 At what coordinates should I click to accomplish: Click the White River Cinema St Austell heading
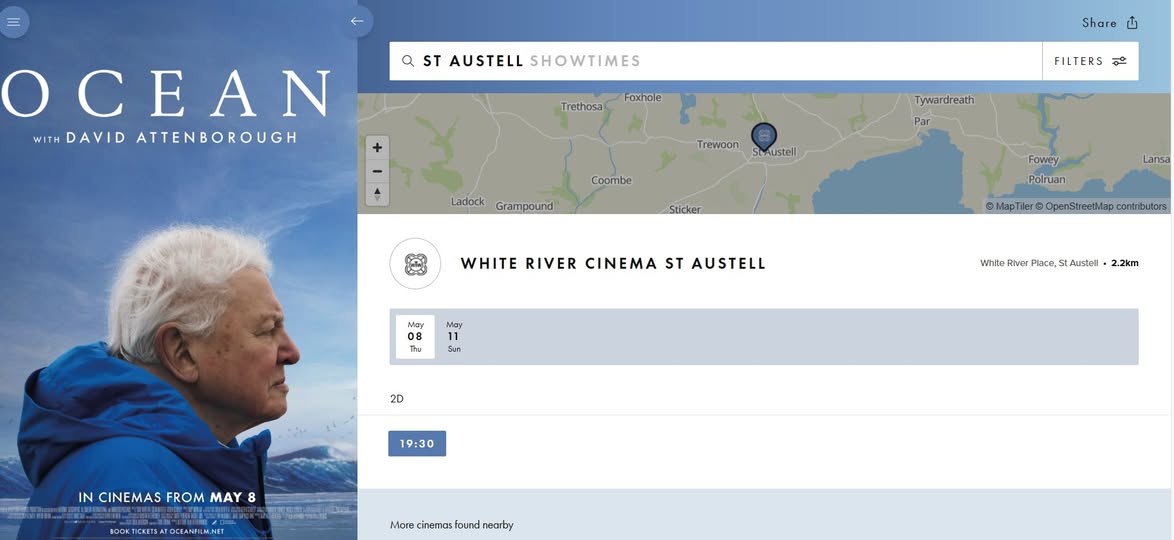pos(613,264)
